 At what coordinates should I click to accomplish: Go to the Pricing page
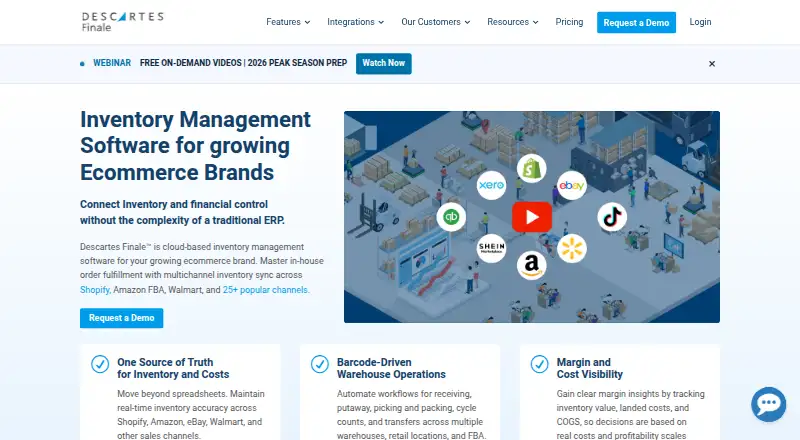569,22
